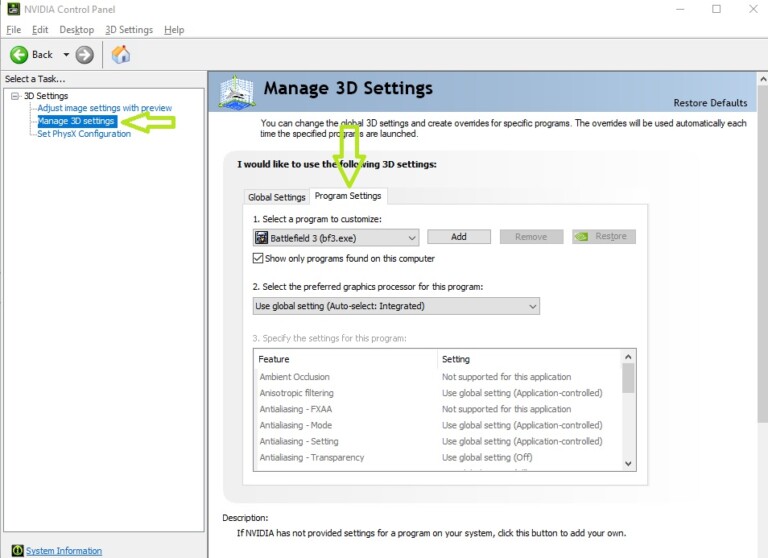
Task: Select the Anisotropic filtering feature row
Action: (437, 393)
